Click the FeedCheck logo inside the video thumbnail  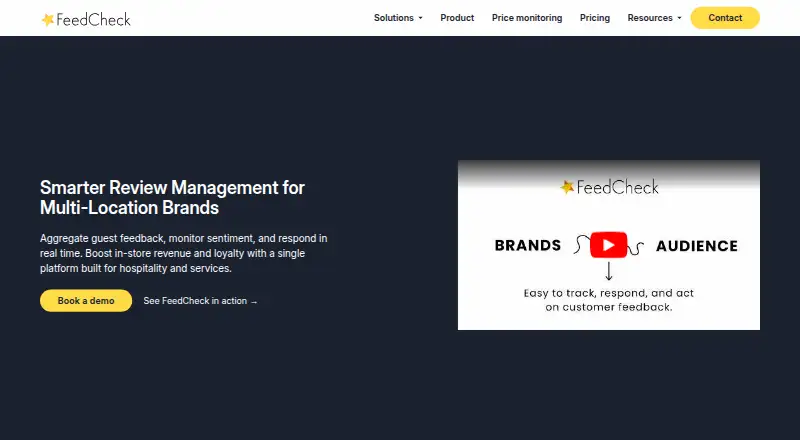click(609, 187)
